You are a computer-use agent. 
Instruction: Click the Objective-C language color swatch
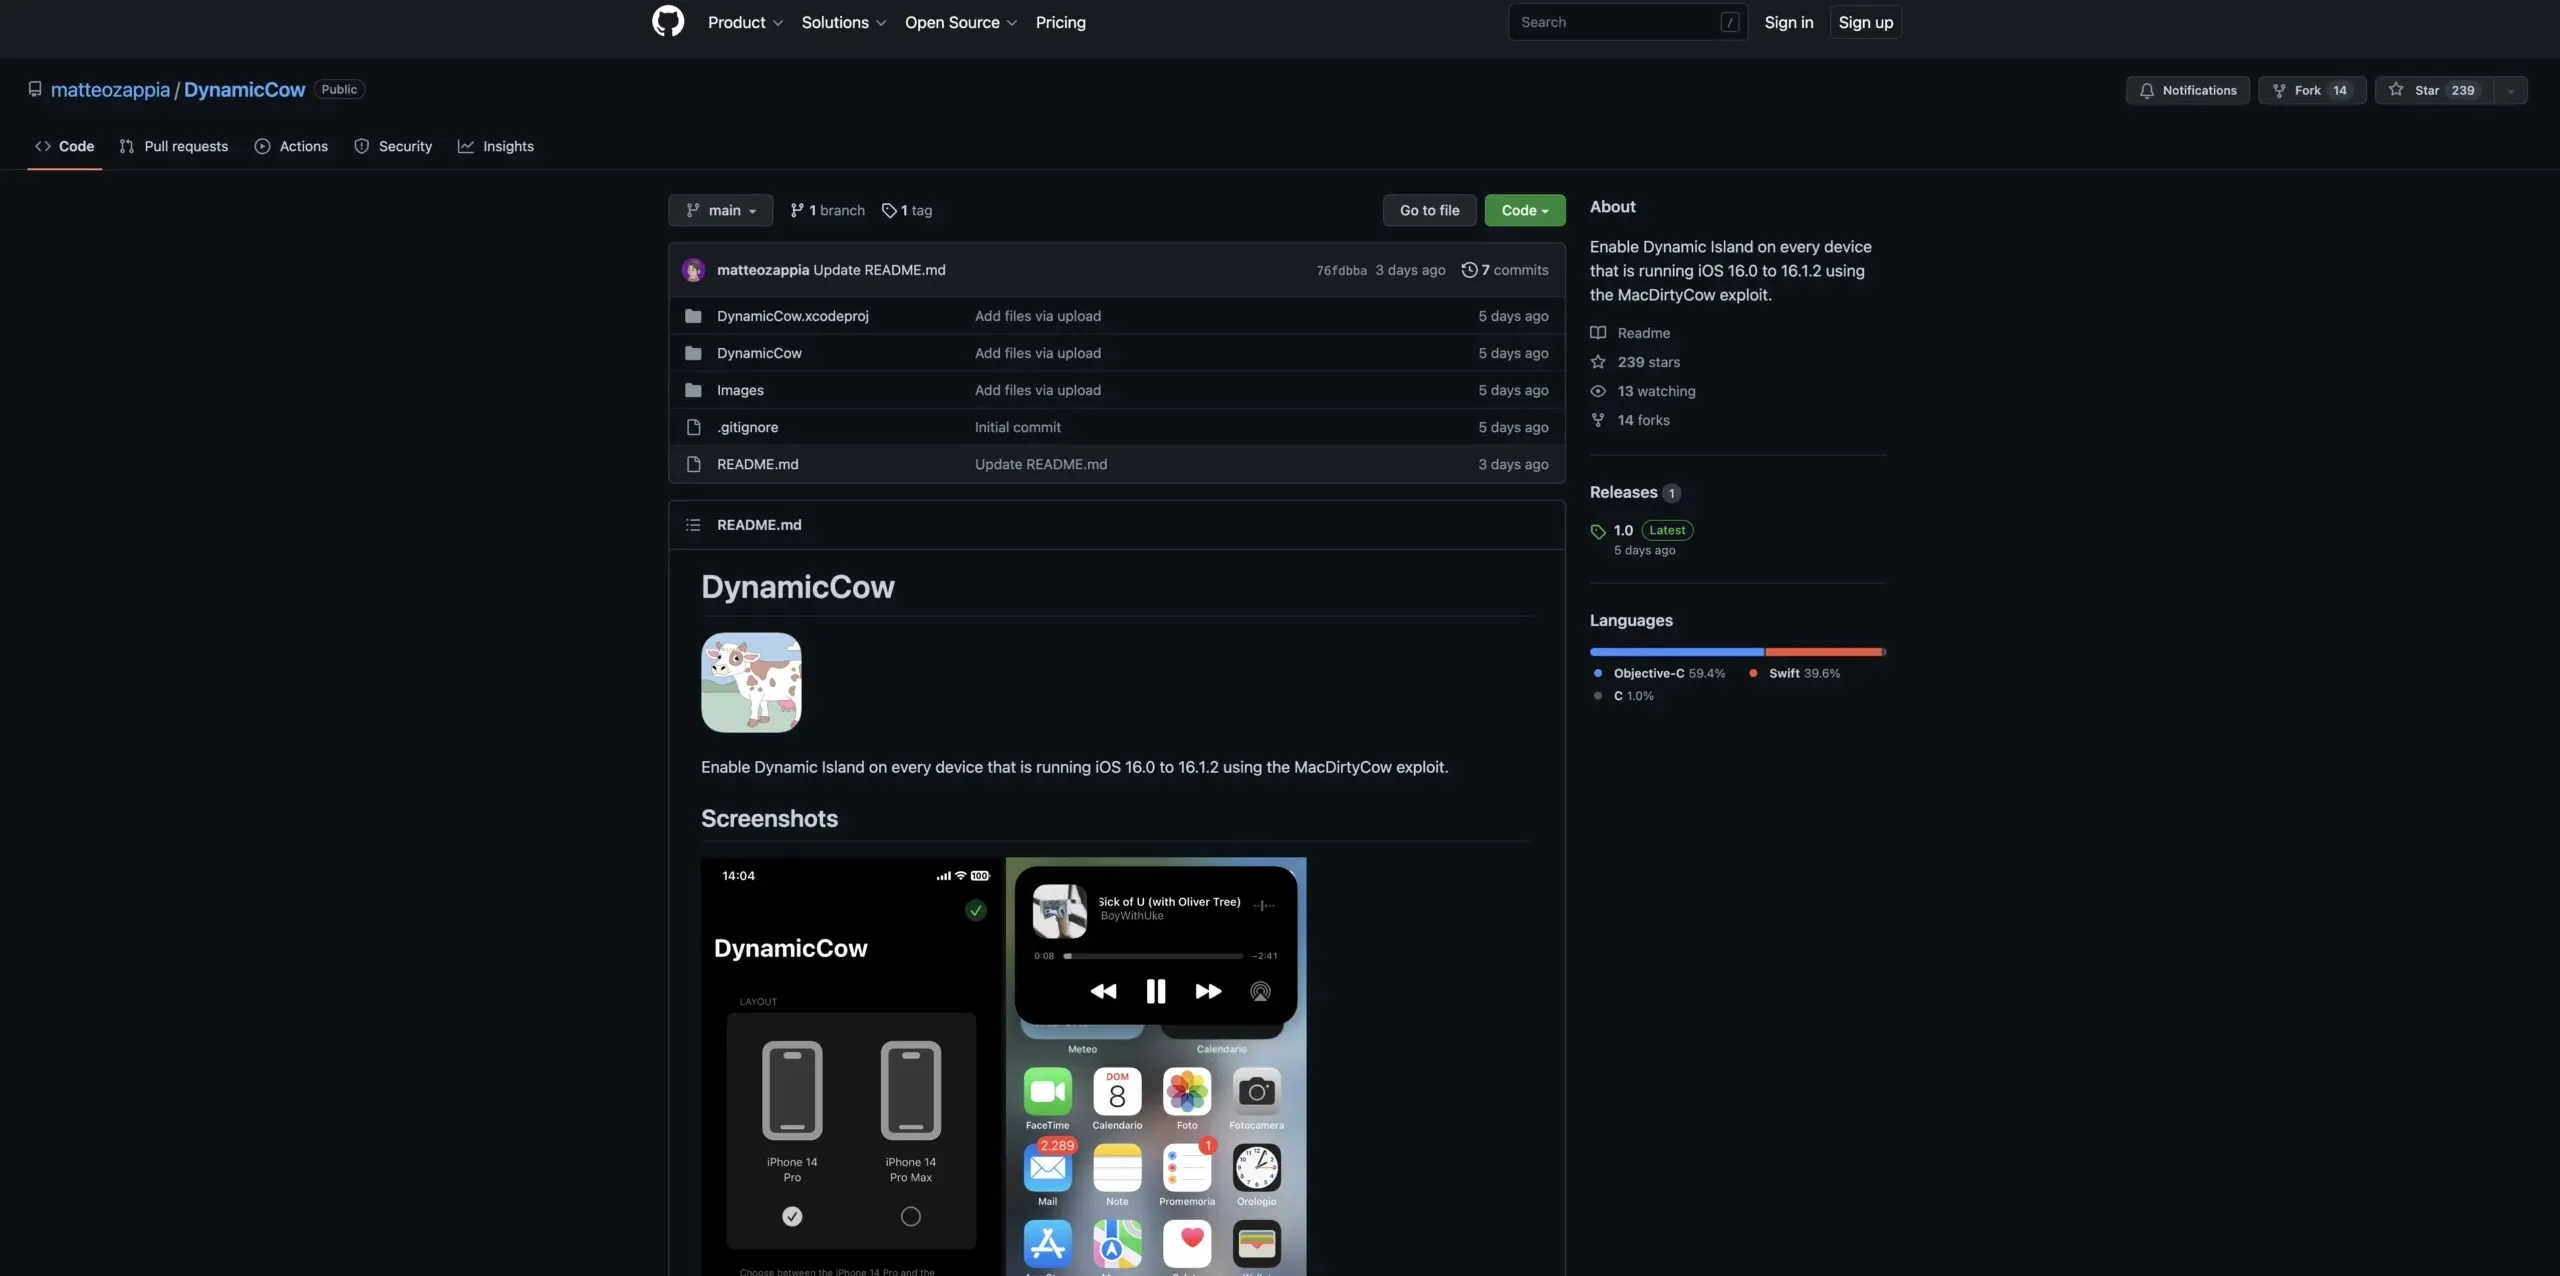point(1595,674)
